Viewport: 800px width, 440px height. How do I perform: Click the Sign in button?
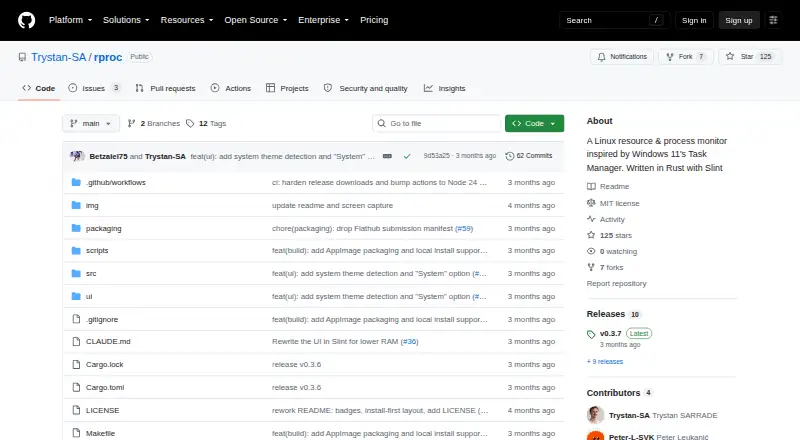pyautogui.click(x=694, y=20)
